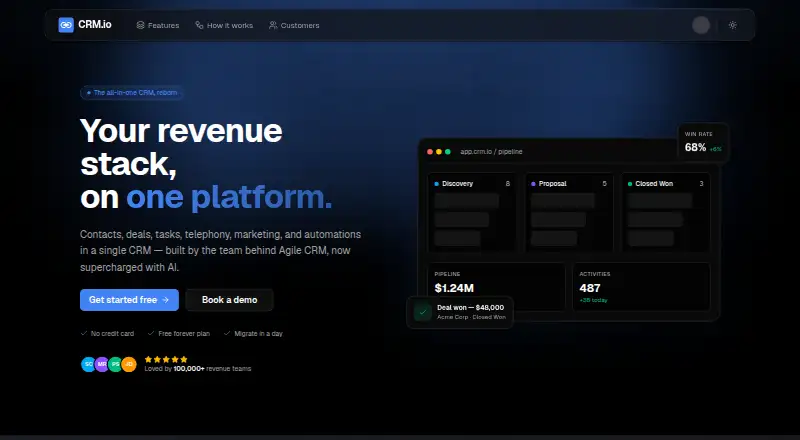Image resolution: width=800 pixels, height=440 pixels.
Task: Click the SC avatar circle
Action: pyautogui.click(x=88, y=364)
